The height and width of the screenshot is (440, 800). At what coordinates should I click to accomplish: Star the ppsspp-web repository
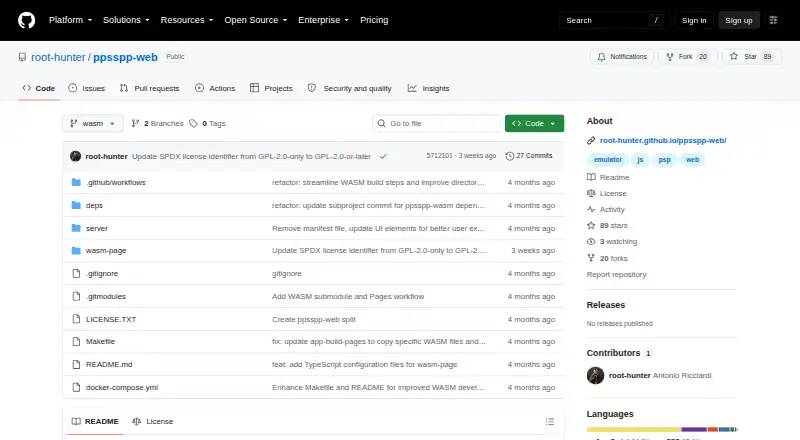tap(752, 57)
